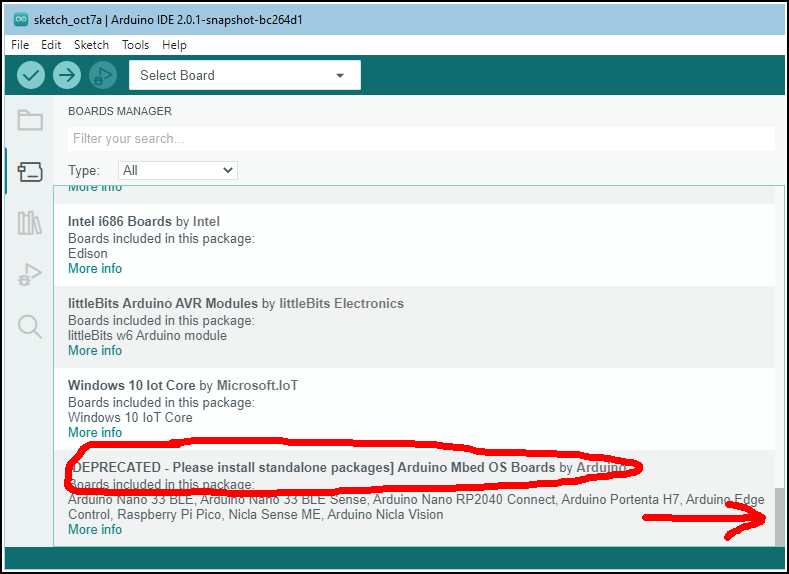Select the Boards Manager sidebar icon
This screenshot has width=789, height=574.
pyautogui.click(x=30, y=172)
